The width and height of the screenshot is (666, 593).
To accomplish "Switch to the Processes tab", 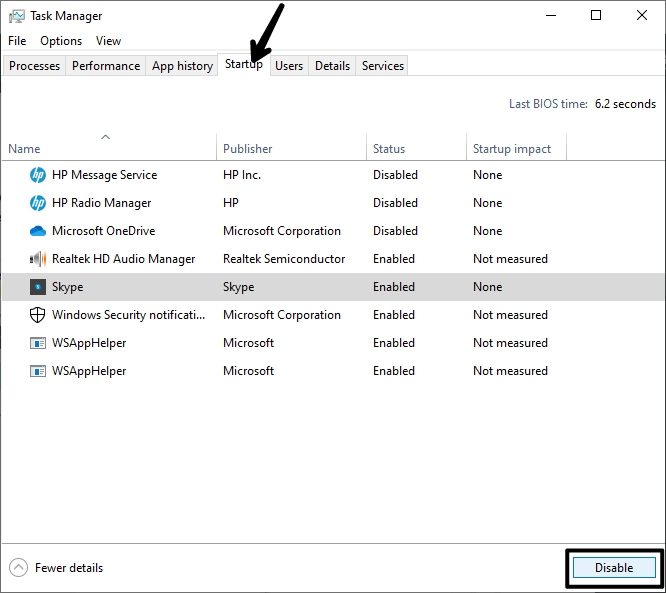I will coord(34,66).
